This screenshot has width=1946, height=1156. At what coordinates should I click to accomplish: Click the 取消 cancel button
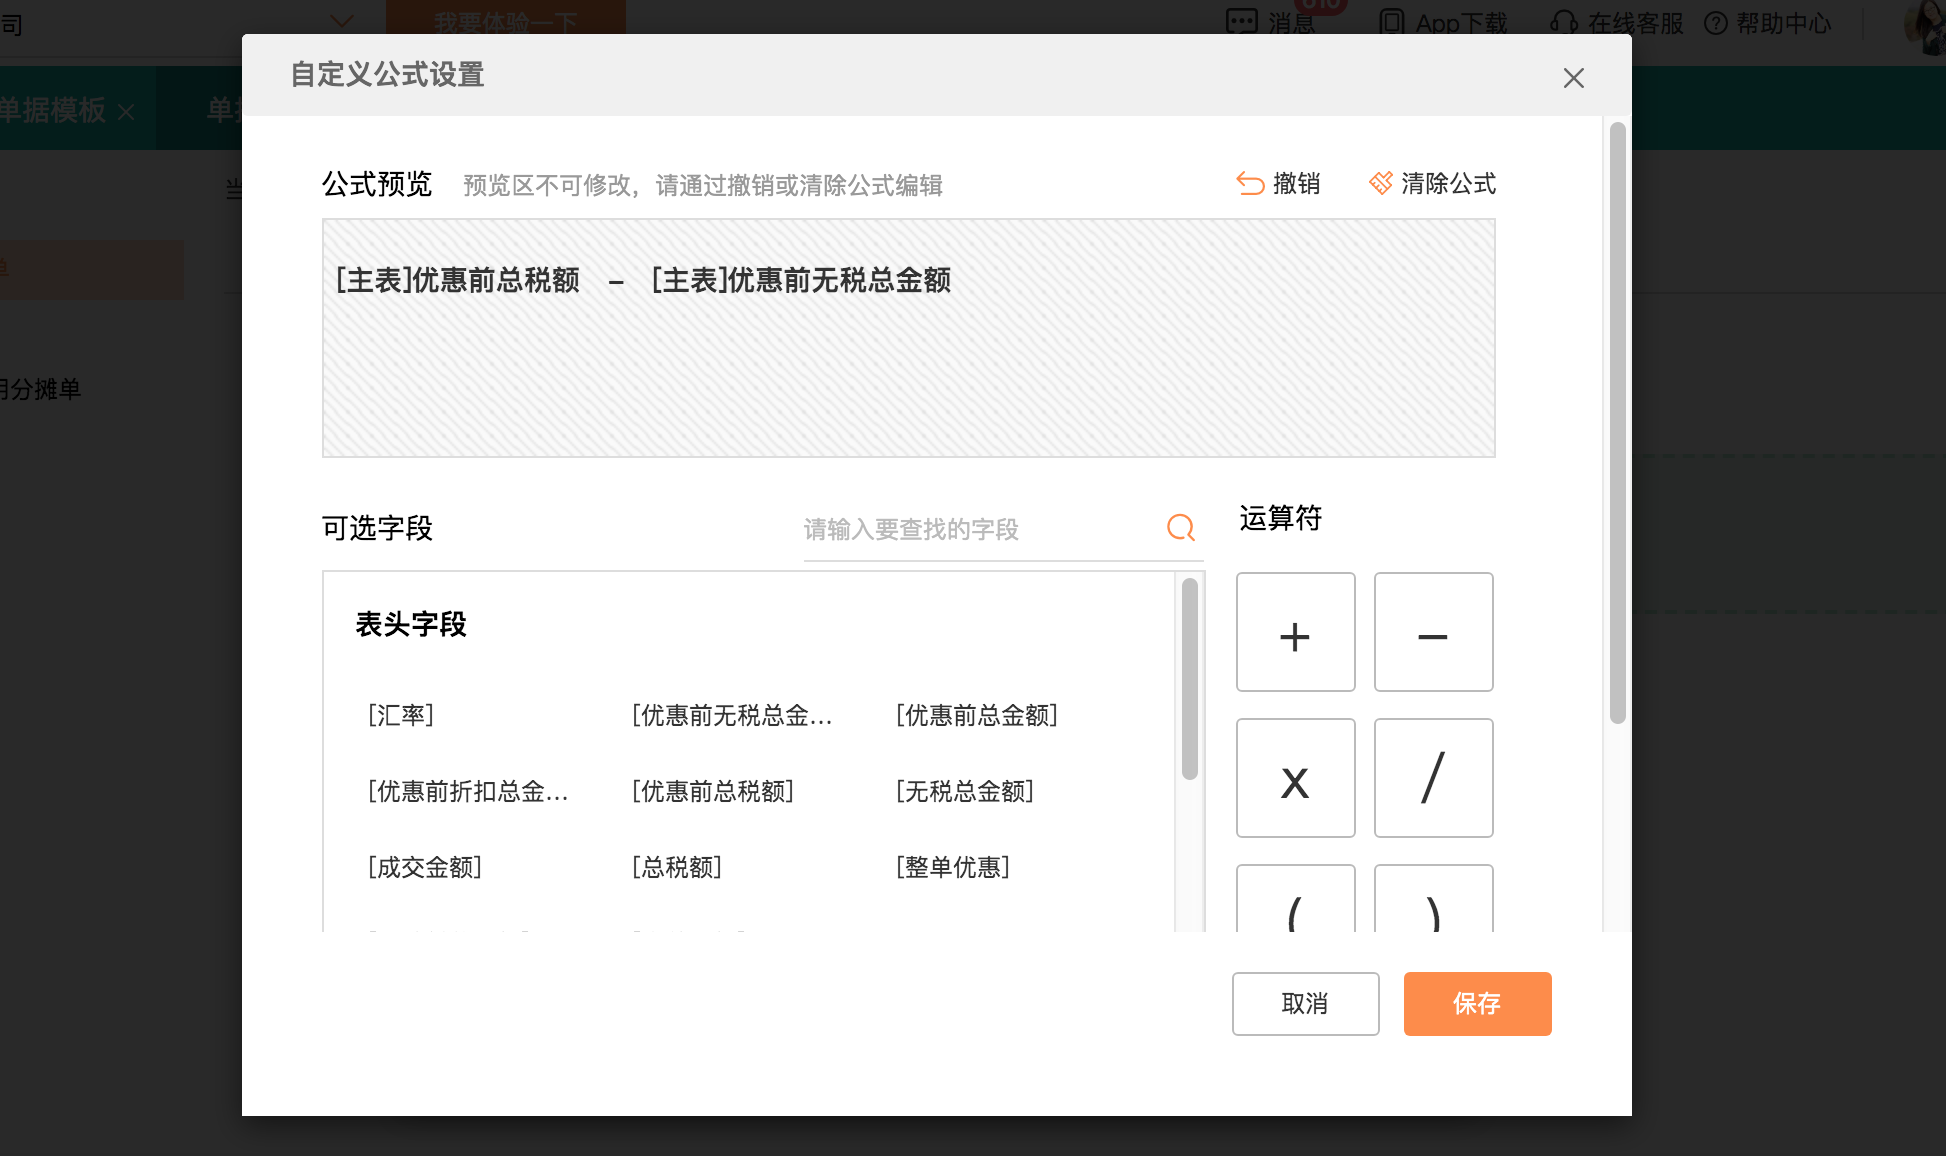[x=1305, y=1002]
